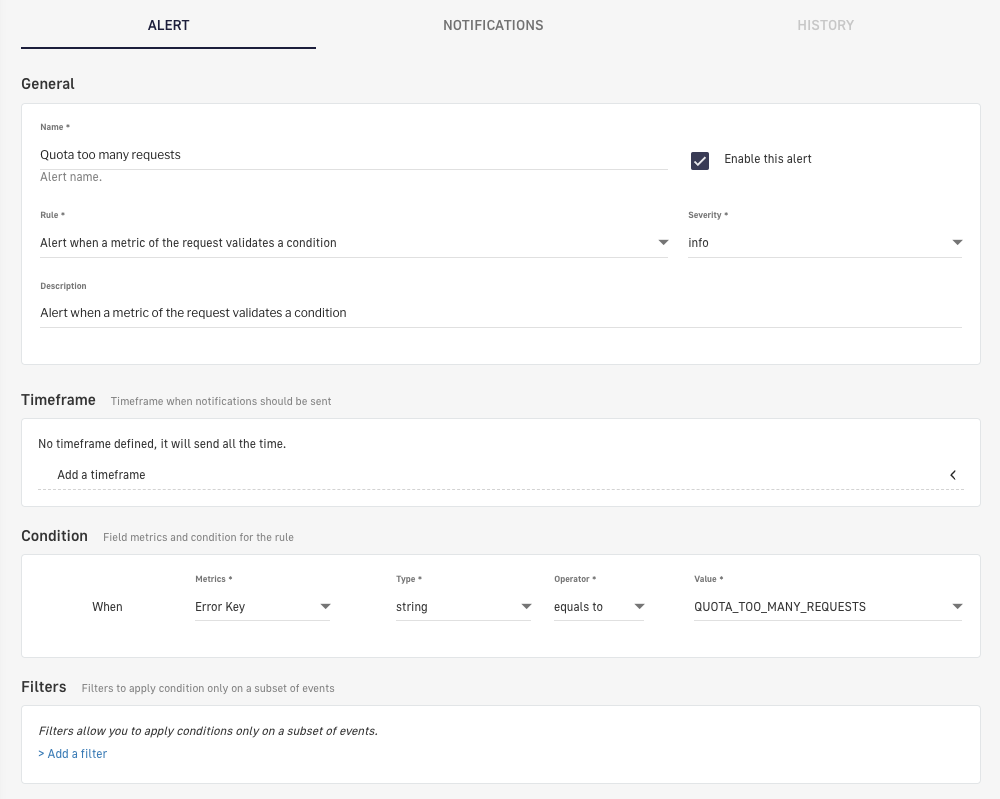Click the Severity dropdown arrow icon
1000x799 pixels.
tap(957, 243)
